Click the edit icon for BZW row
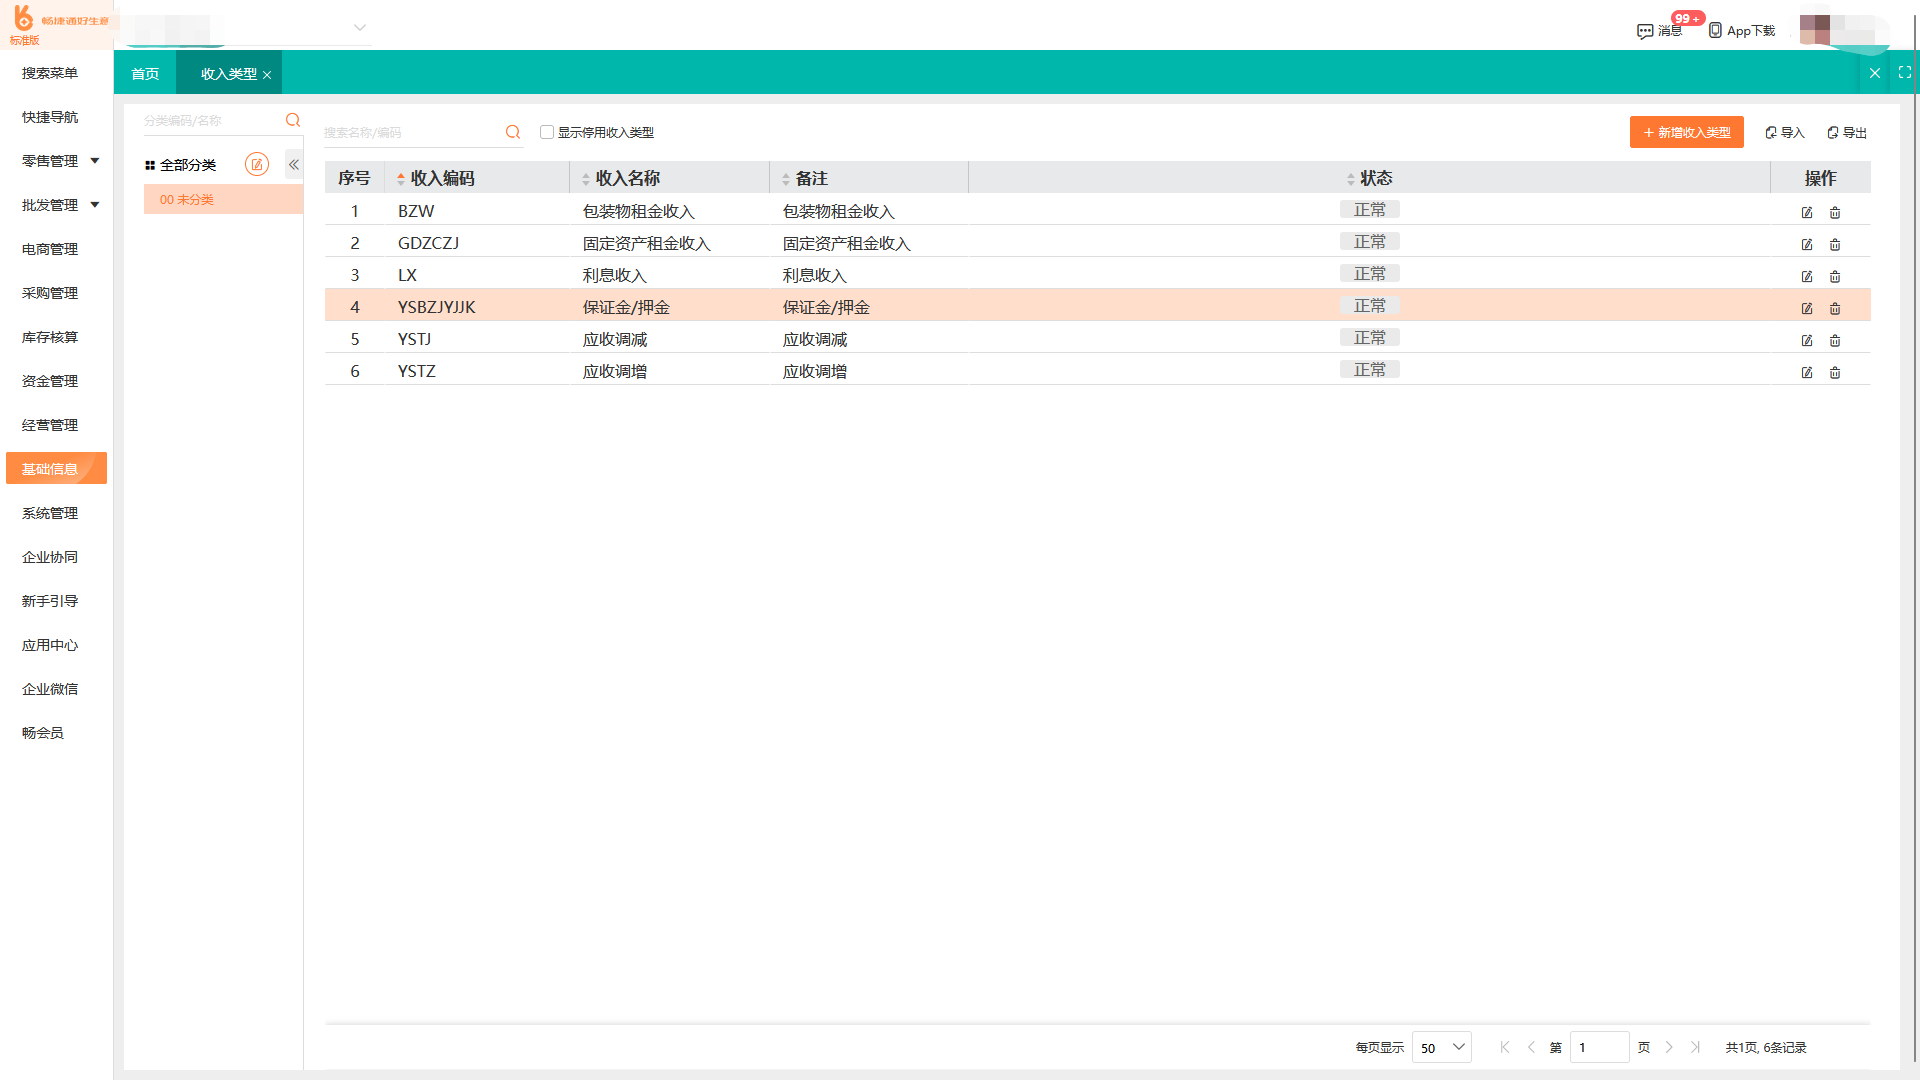 coord(1807,210)
